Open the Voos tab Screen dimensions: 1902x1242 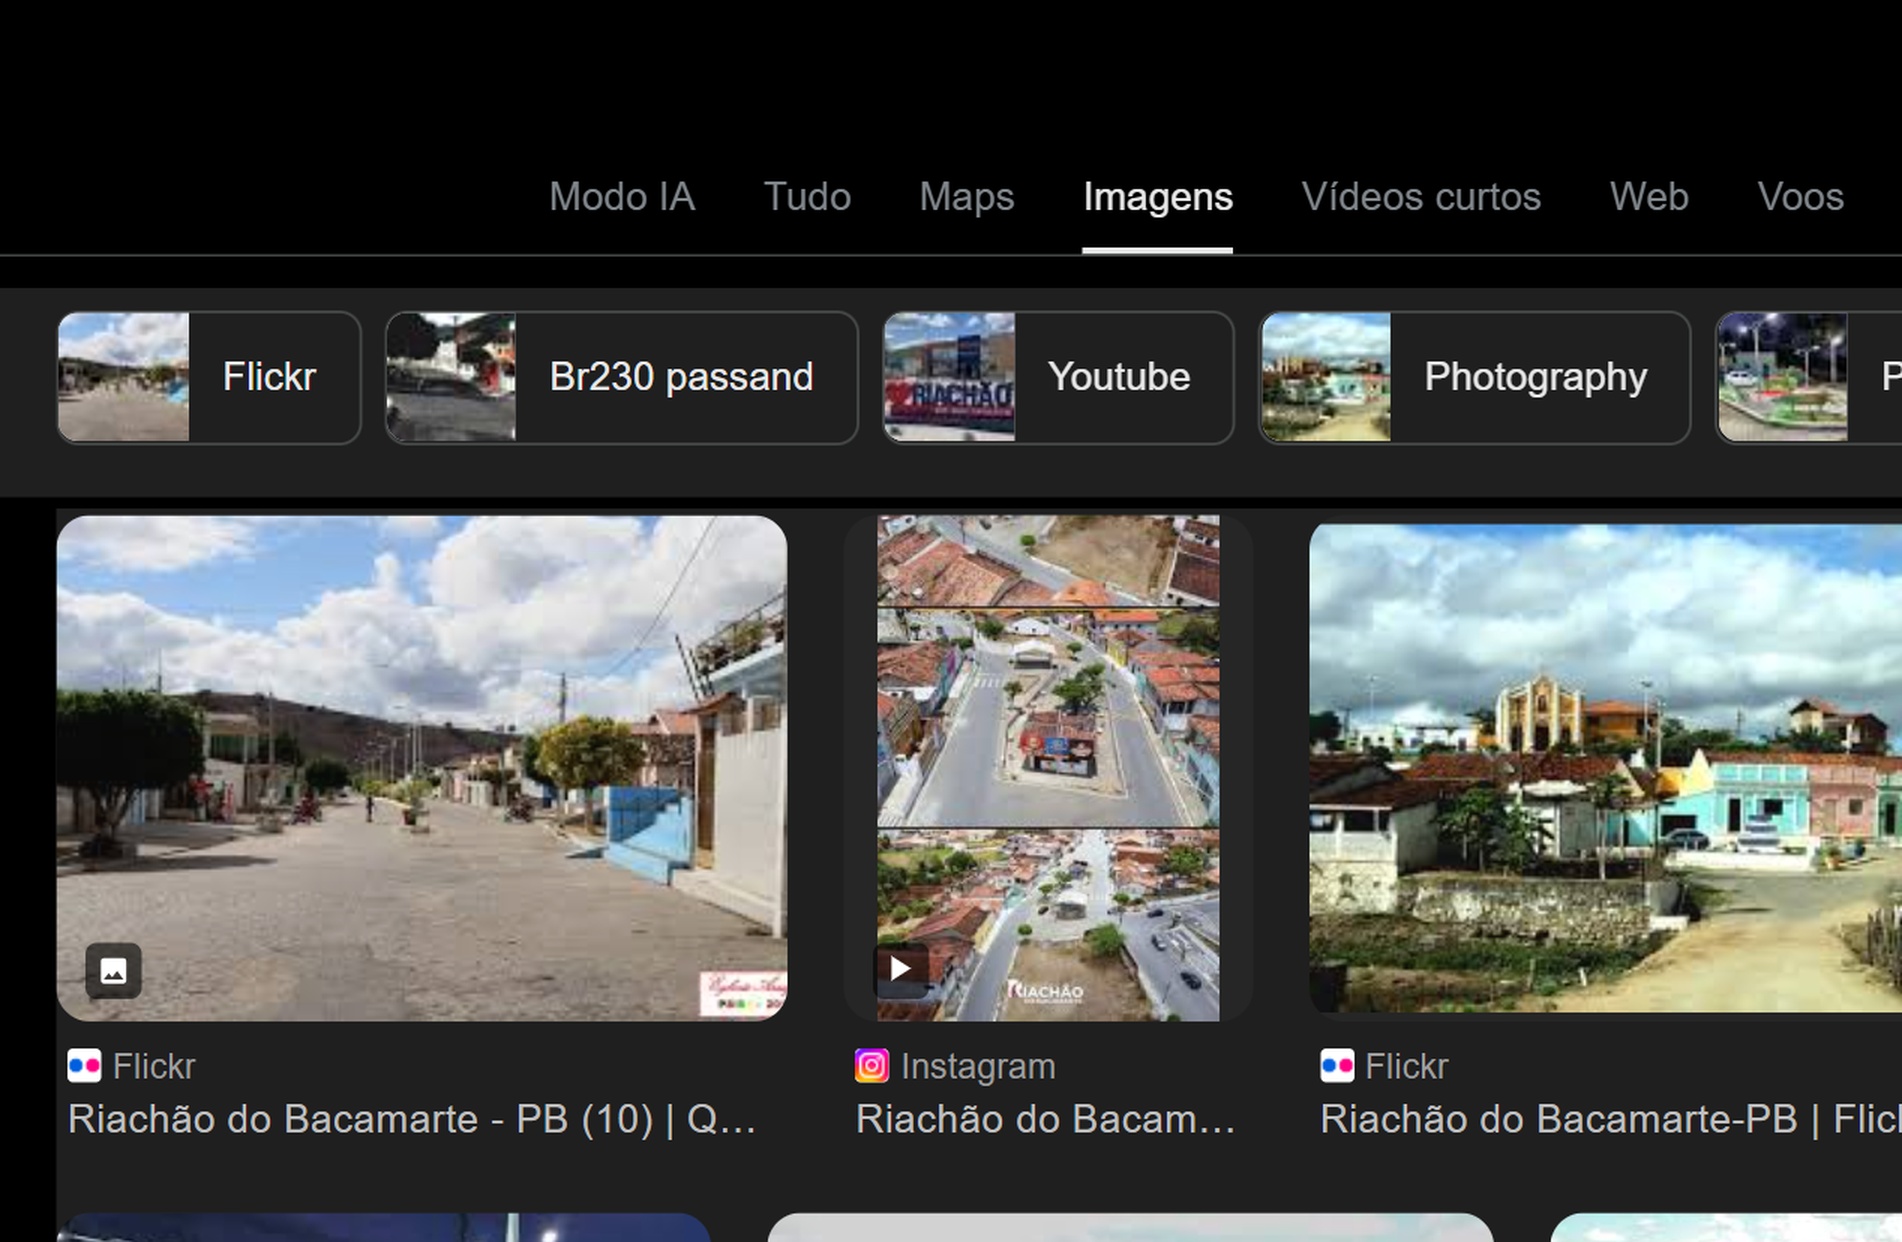pyautogui.click(x=1800, y=197)
